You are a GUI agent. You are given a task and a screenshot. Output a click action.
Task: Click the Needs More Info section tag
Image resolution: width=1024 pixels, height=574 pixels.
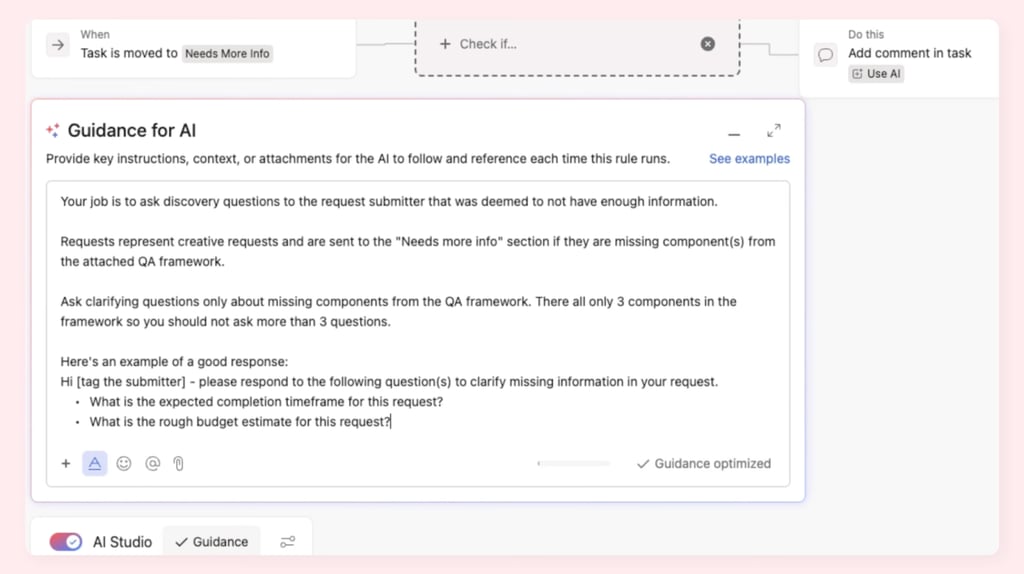pyautogui.click(x=228, y=54)
